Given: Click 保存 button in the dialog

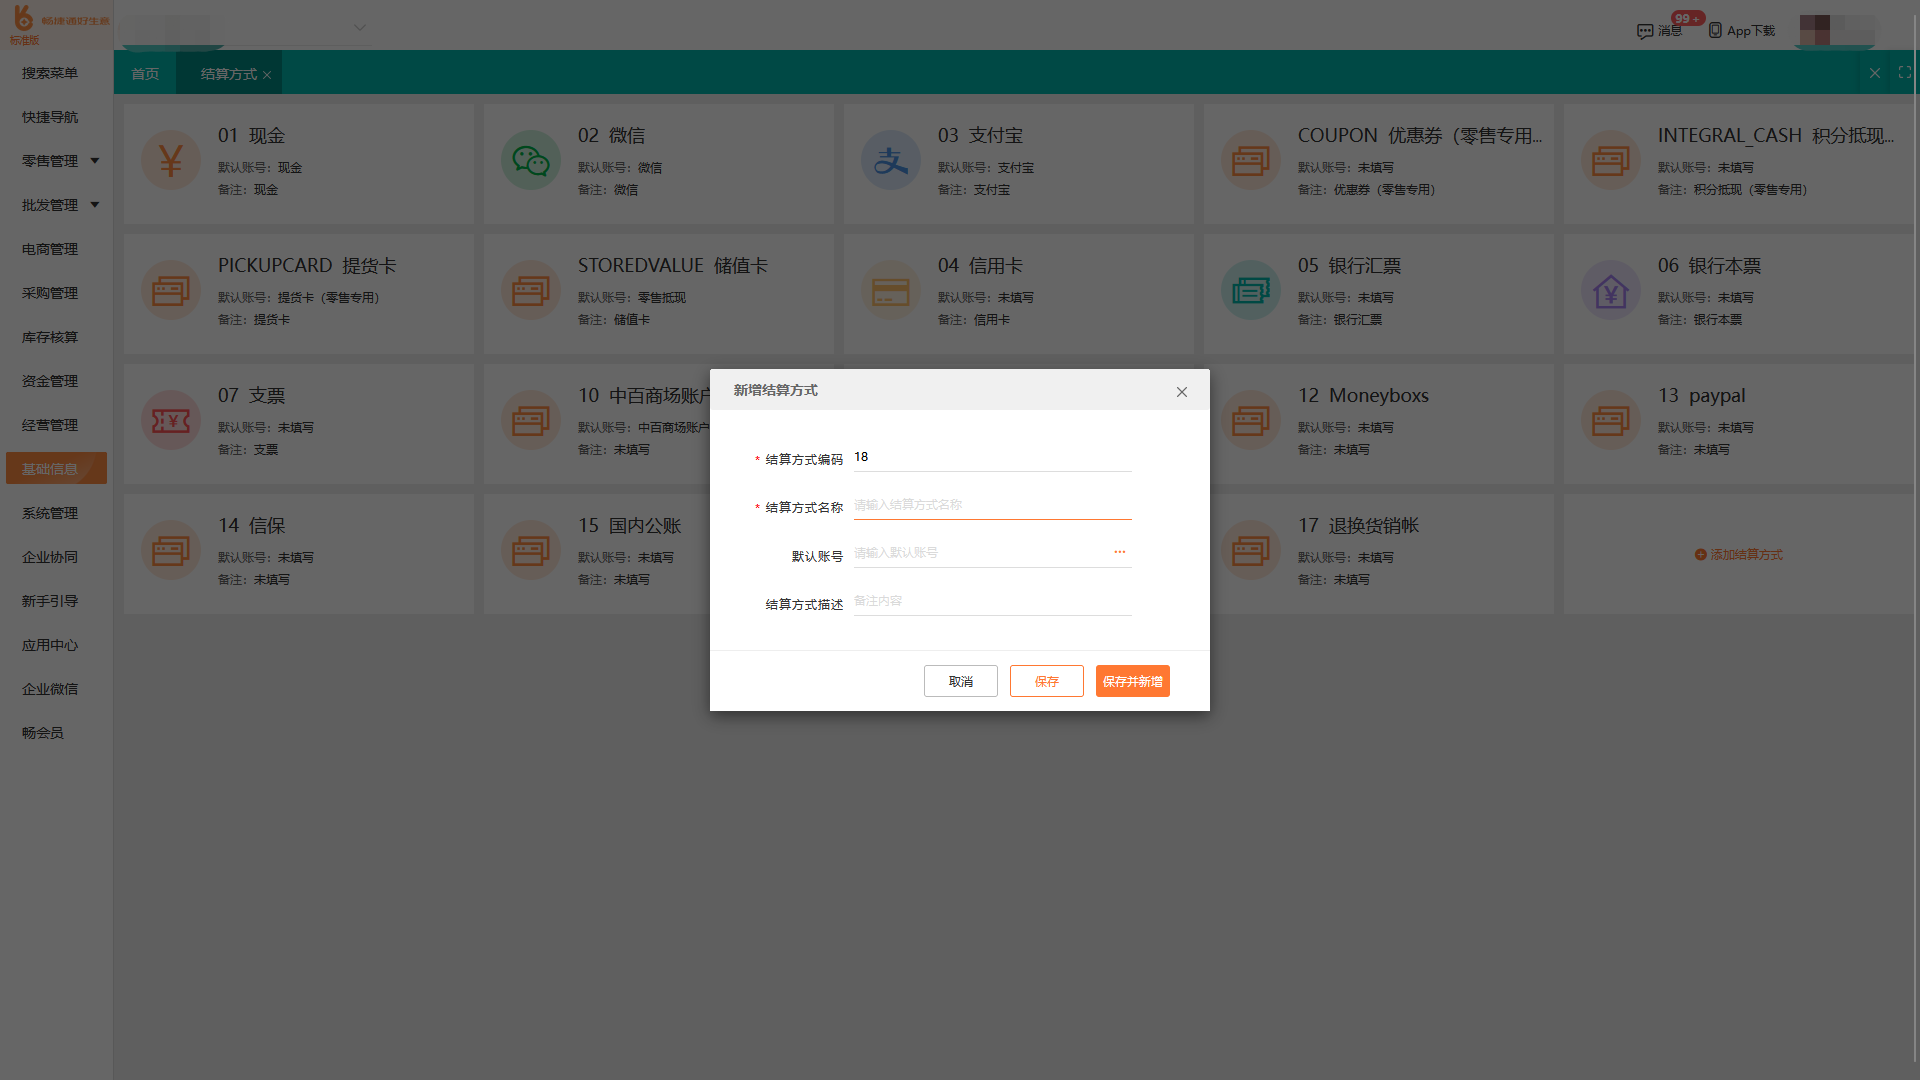Looking at the screenshot, I should (x=1047, y=682).
